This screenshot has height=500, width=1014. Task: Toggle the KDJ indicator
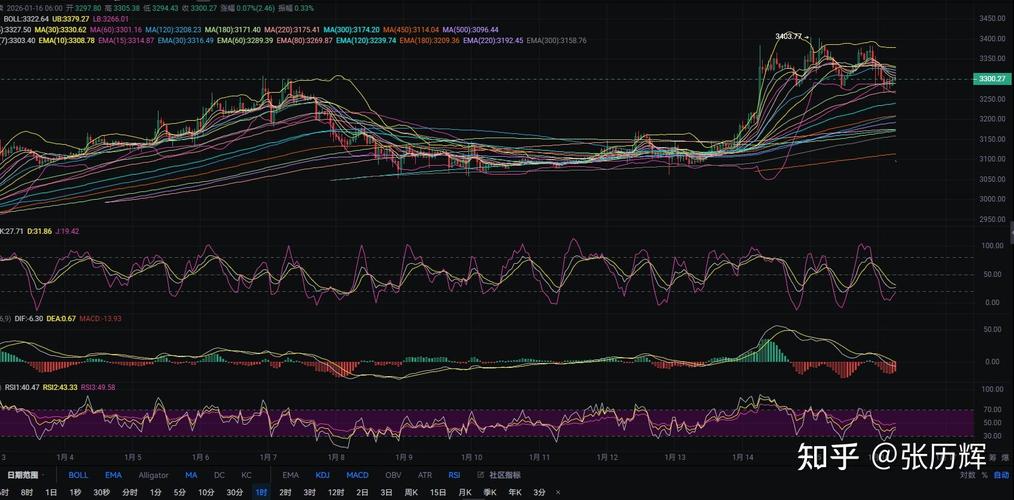[322, 475]
